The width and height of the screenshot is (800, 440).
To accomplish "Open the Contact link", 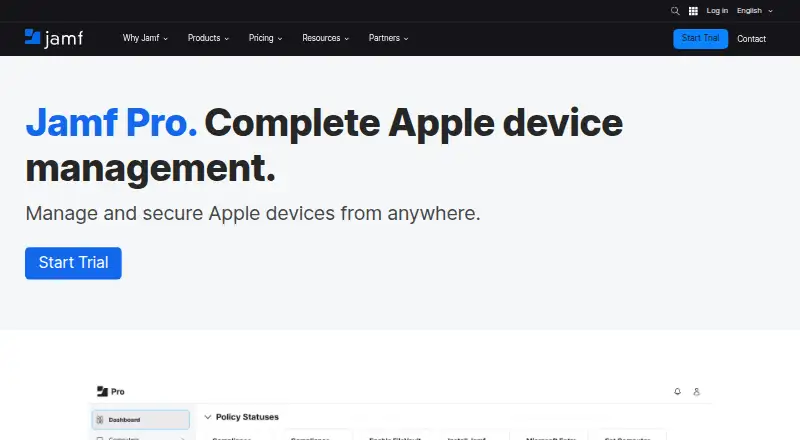I will (752, 39).
